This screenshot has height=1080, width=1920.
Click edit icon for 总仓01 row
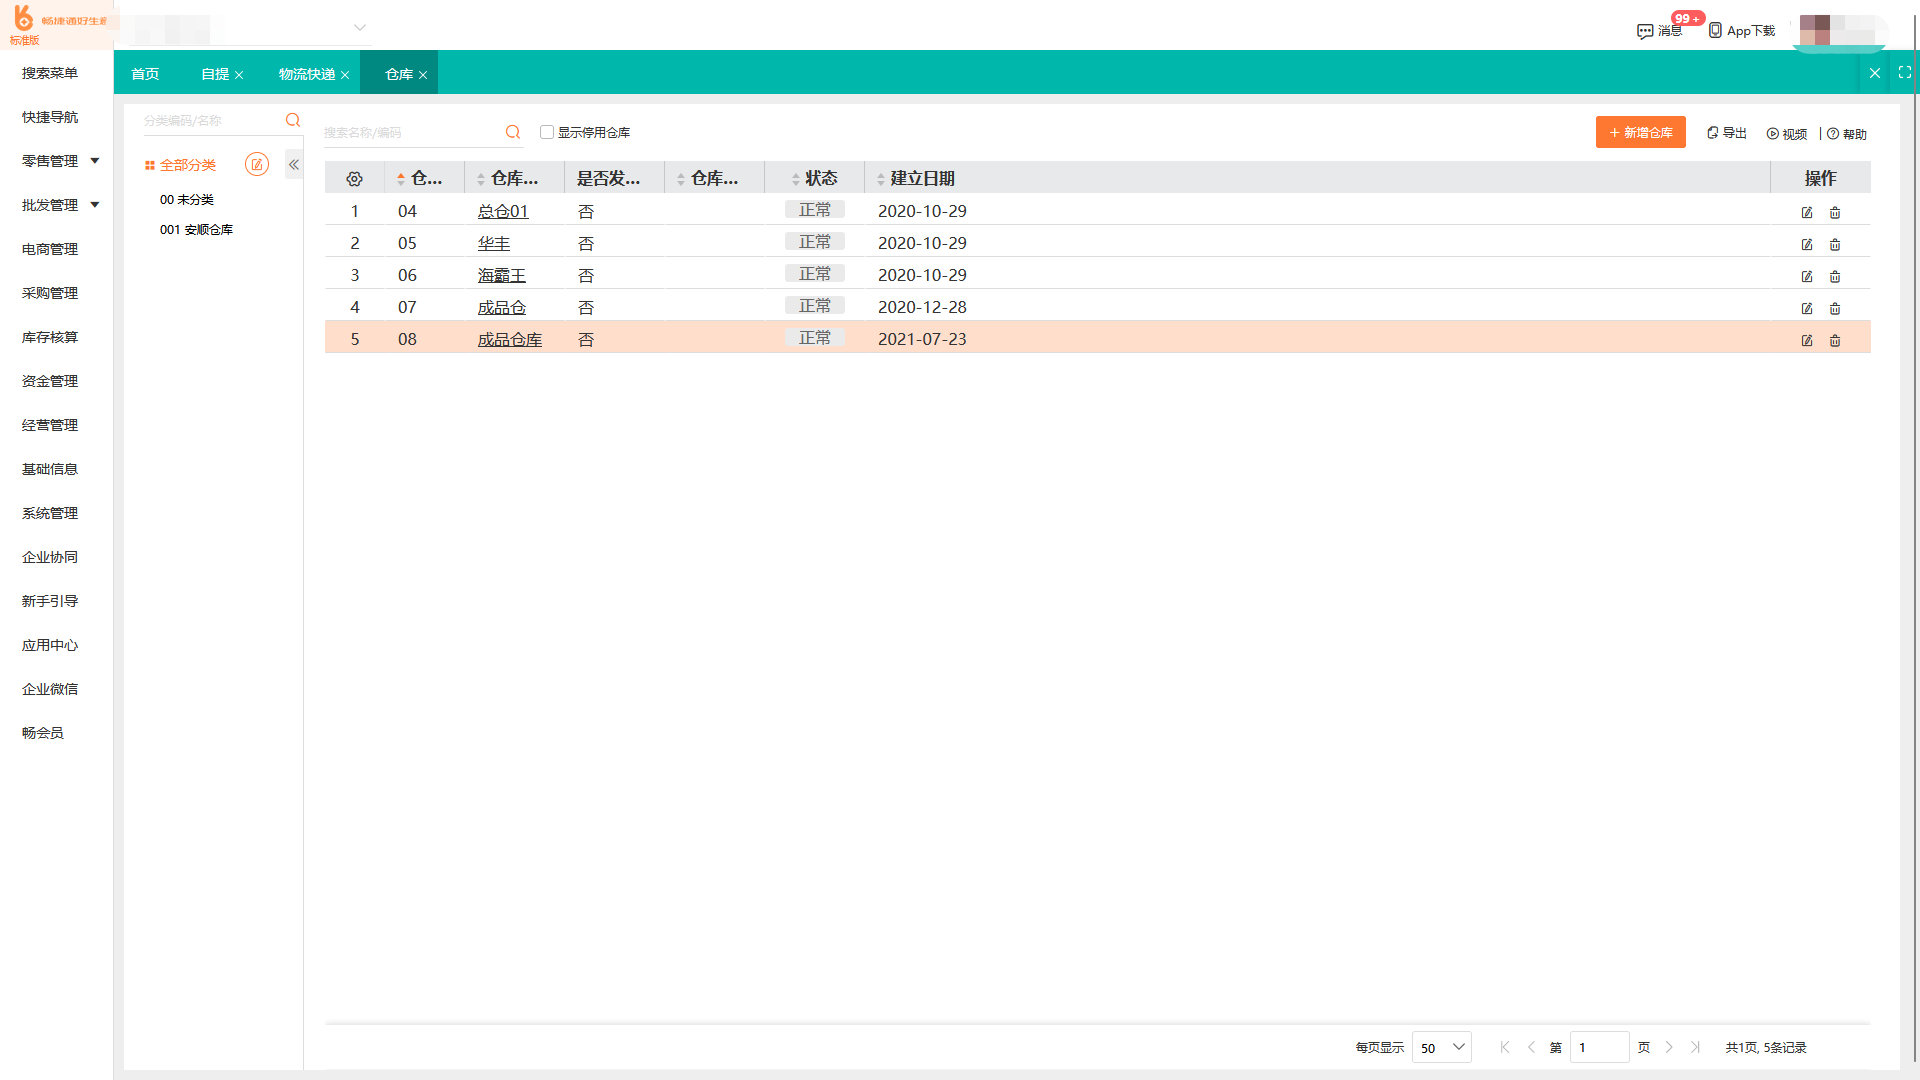pos(1807,211)
